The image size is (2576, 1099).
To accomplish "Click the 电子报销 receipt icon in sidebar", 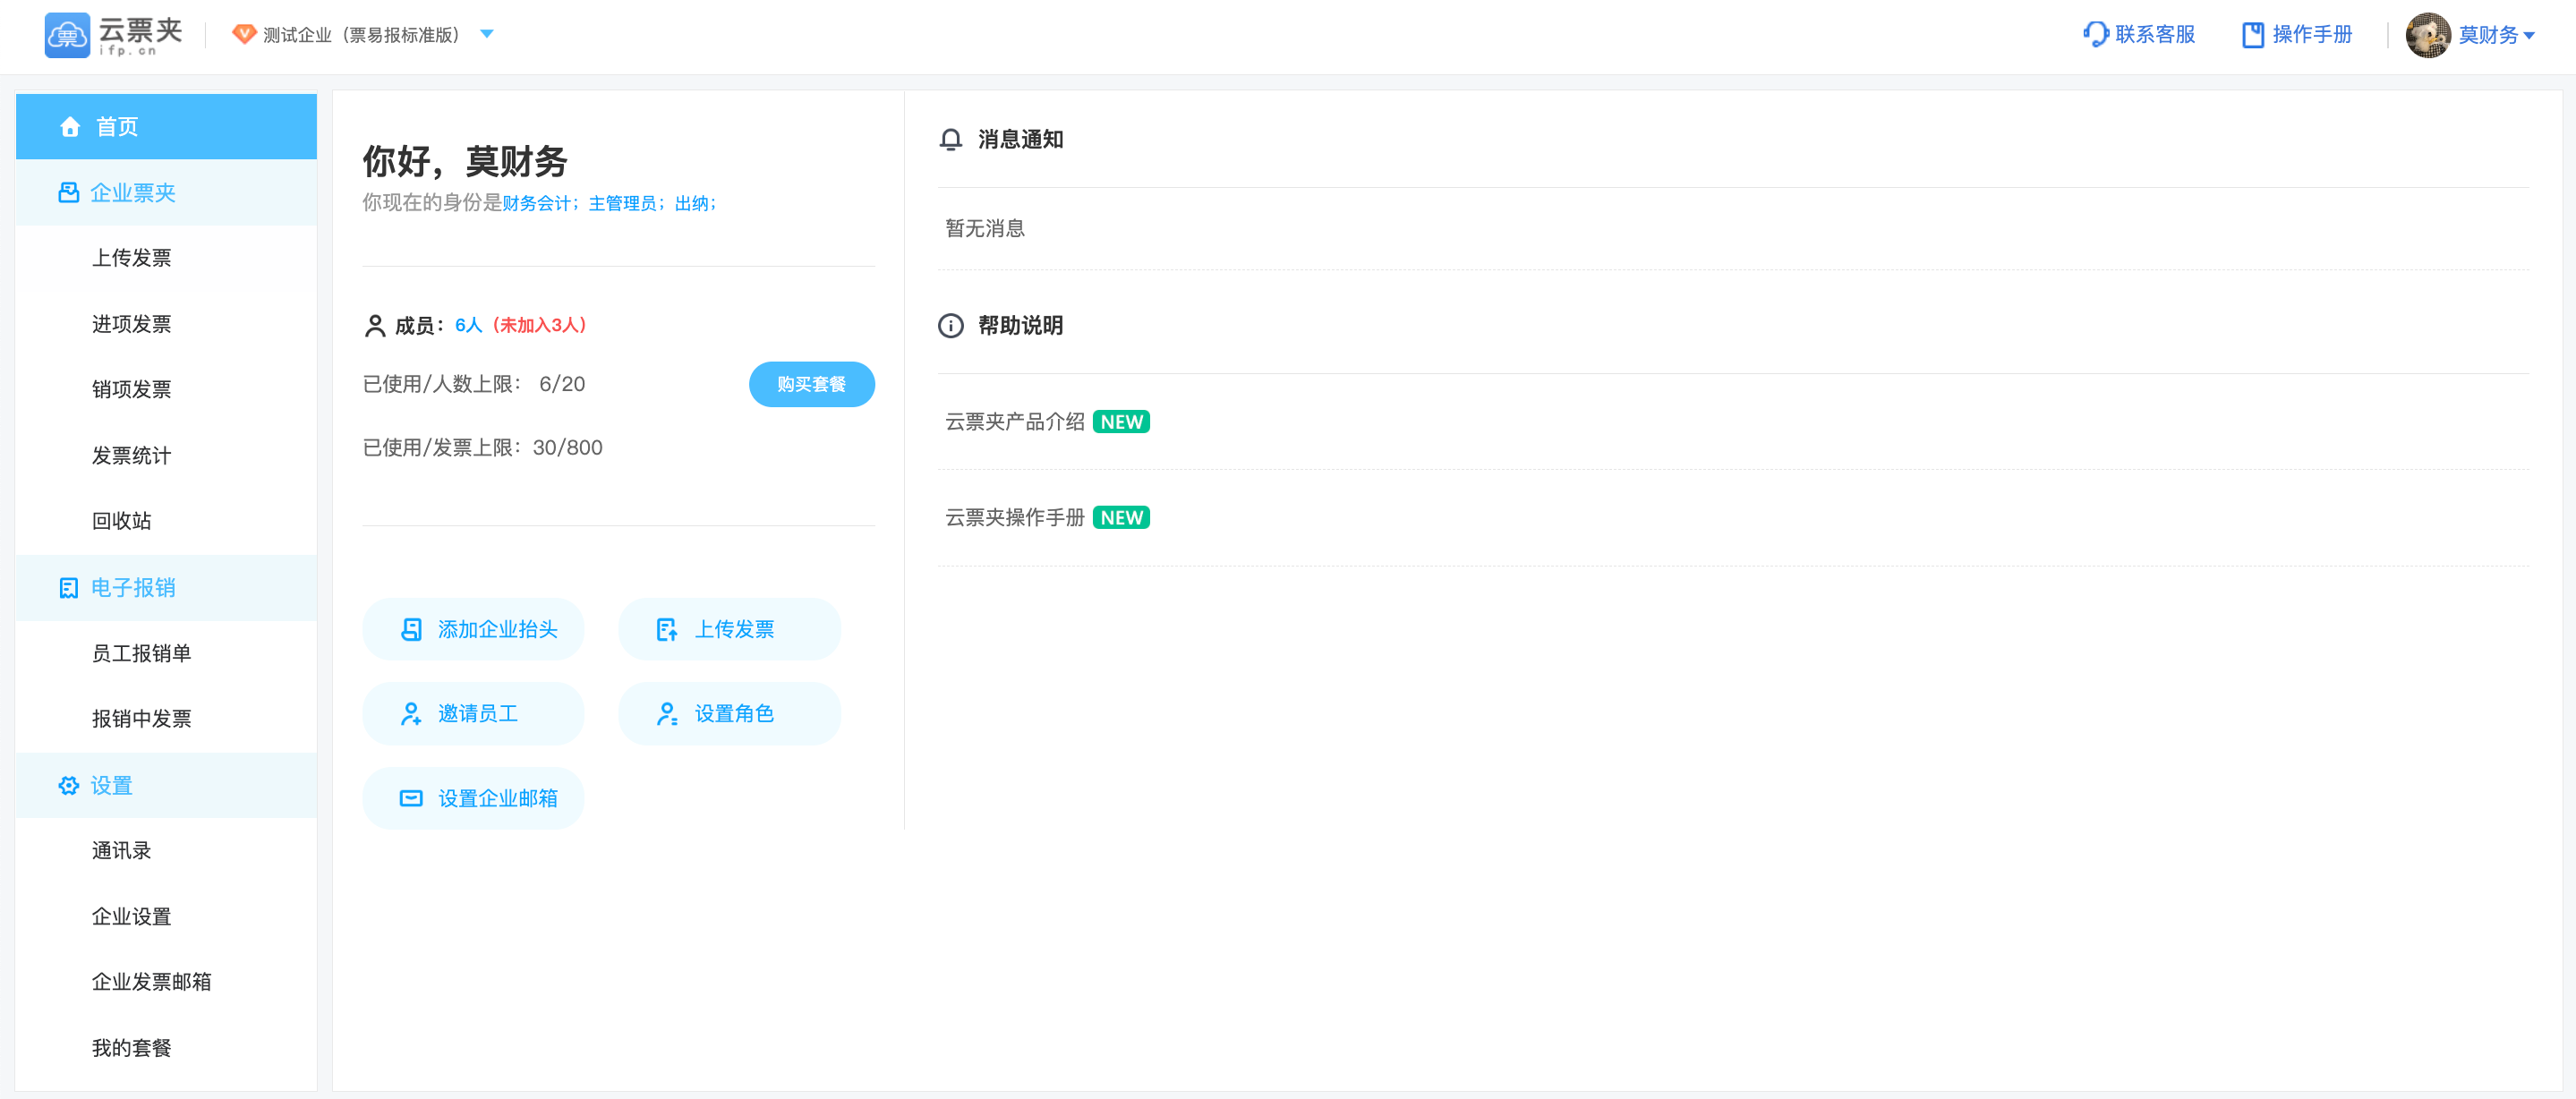I will (68, 588).
